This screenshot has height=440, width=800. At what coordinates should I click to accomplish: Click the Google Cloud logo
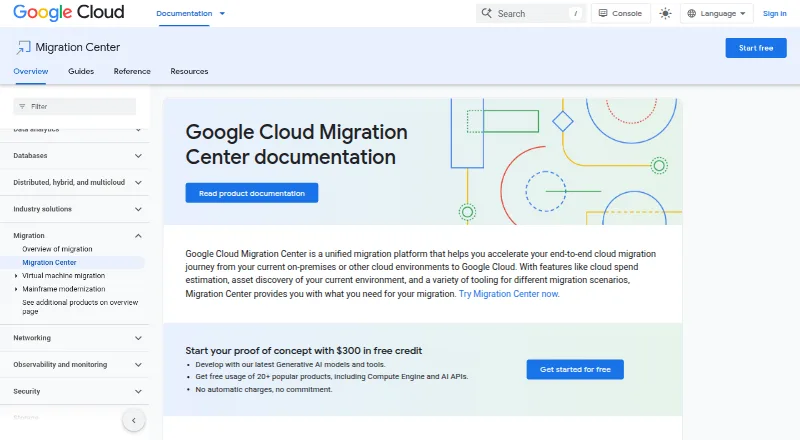pos(68,12)
